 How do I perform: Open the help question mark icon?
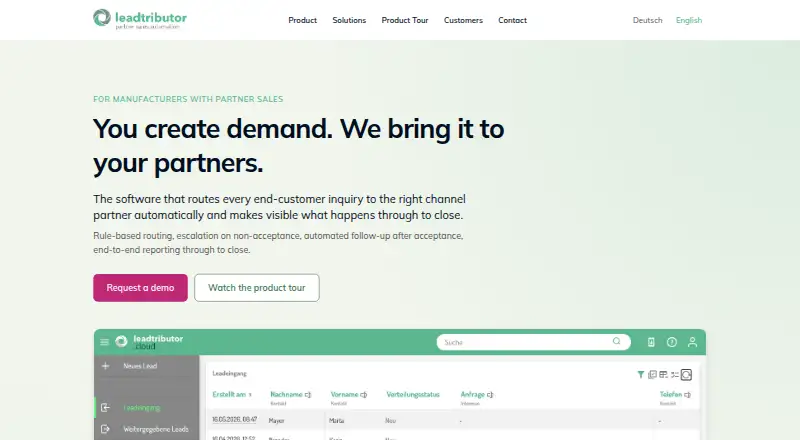pos(671,342)
